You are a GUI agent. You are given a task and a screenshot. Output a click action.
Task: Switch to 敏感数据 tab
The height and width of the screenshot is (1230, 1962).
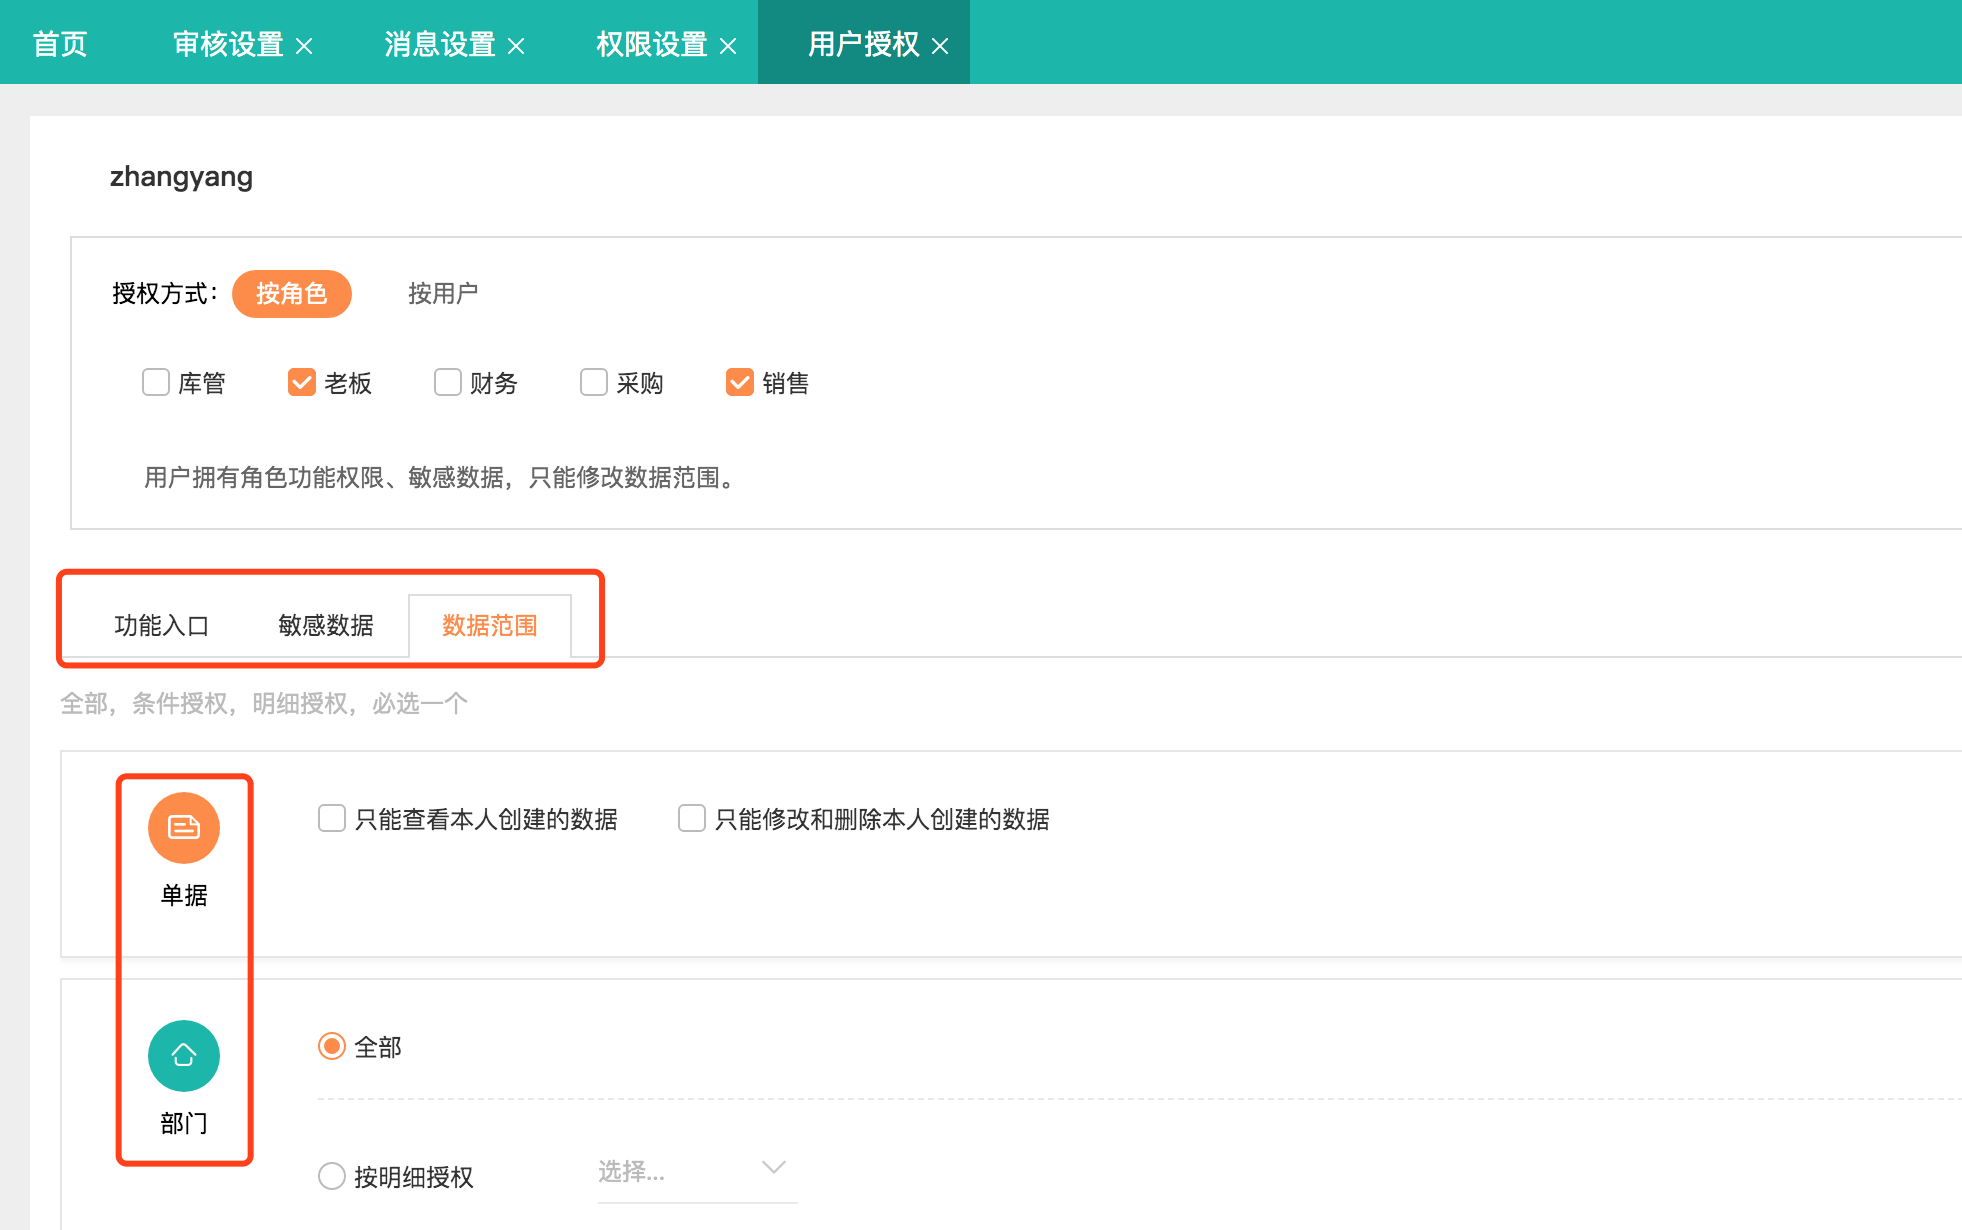324,622
